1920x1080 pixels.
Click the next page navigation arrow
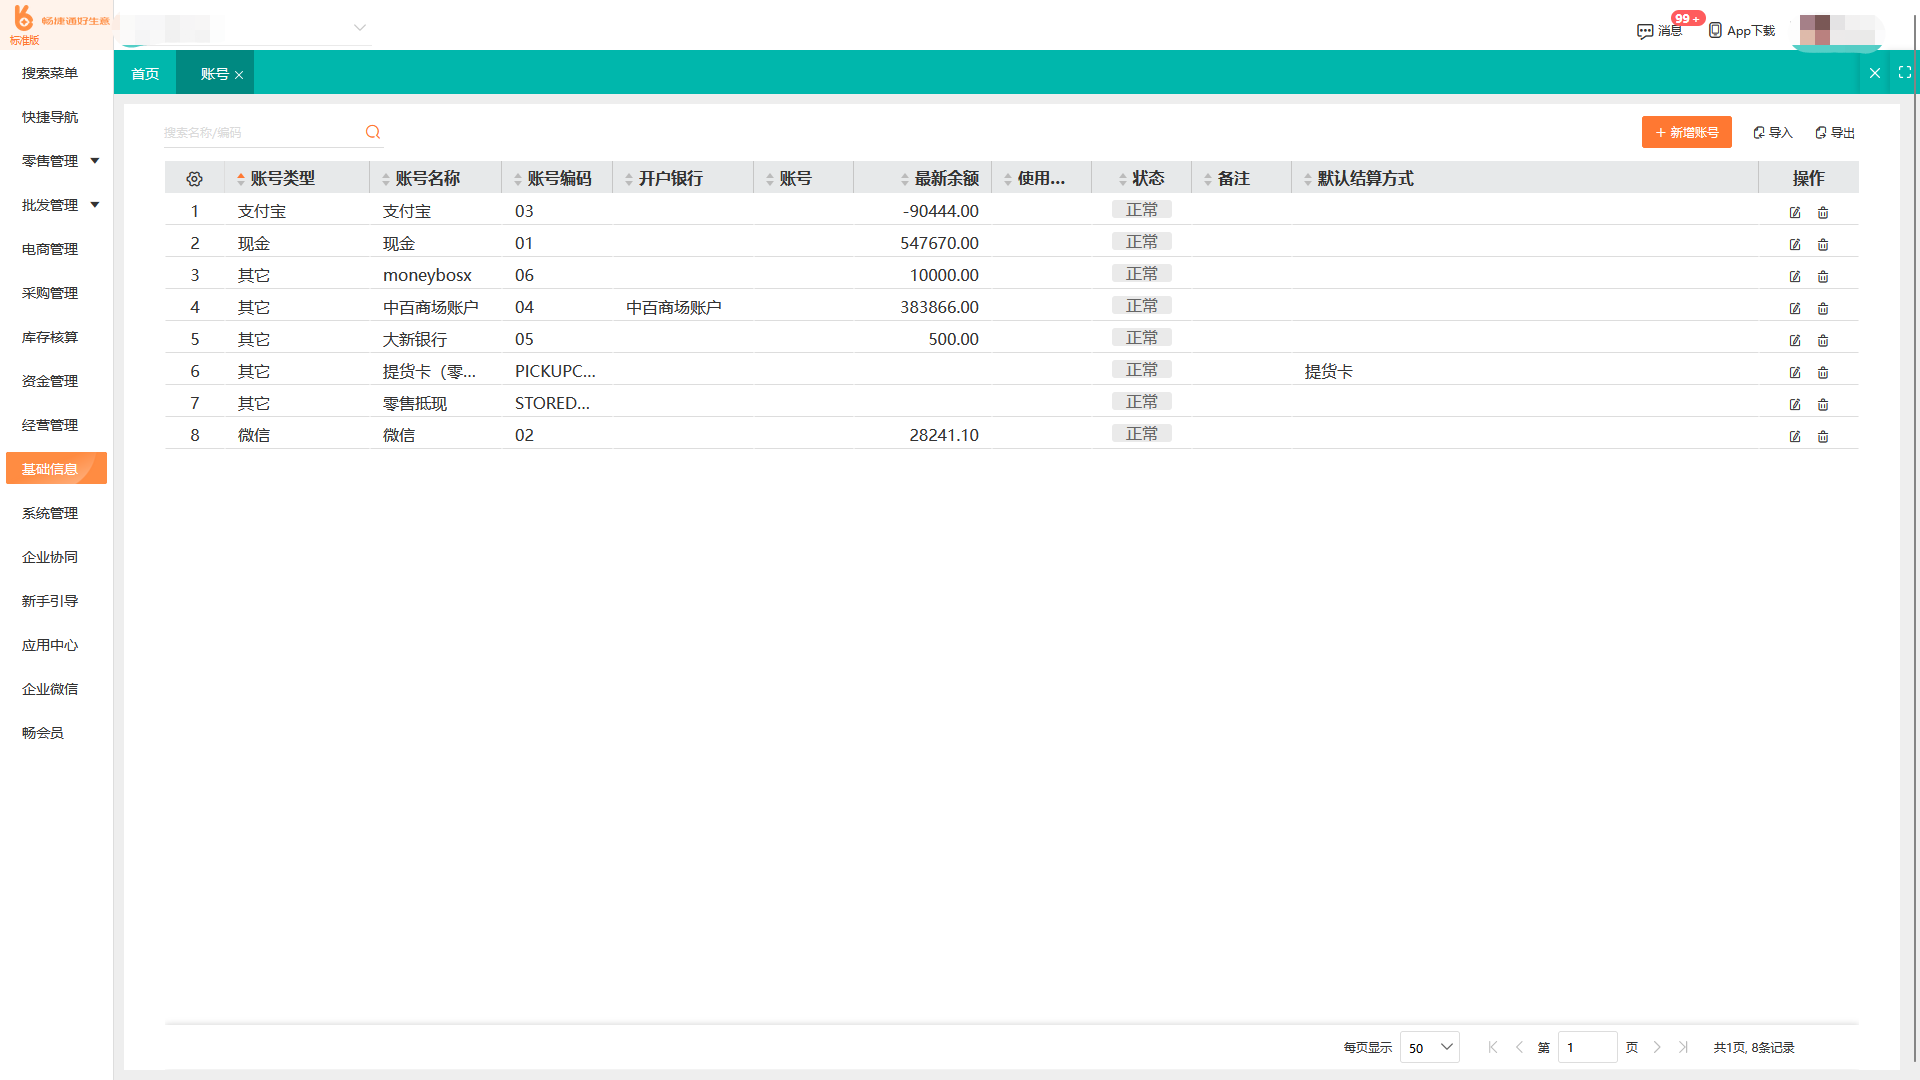click(x=1658, y=1047)
